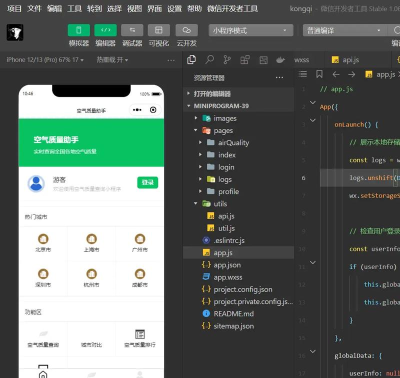
Task: Collapse the MINIPROGRAM-39 project root
Action: click(239, 106)
